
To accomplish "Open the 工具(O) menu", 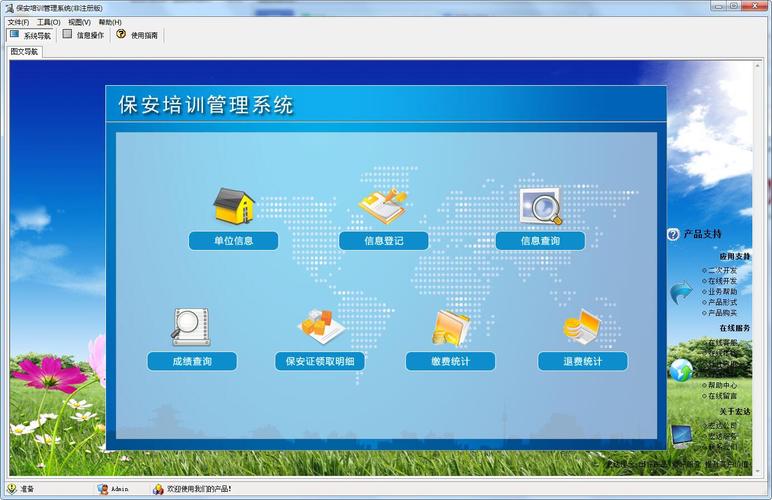I will click(48, 21).
